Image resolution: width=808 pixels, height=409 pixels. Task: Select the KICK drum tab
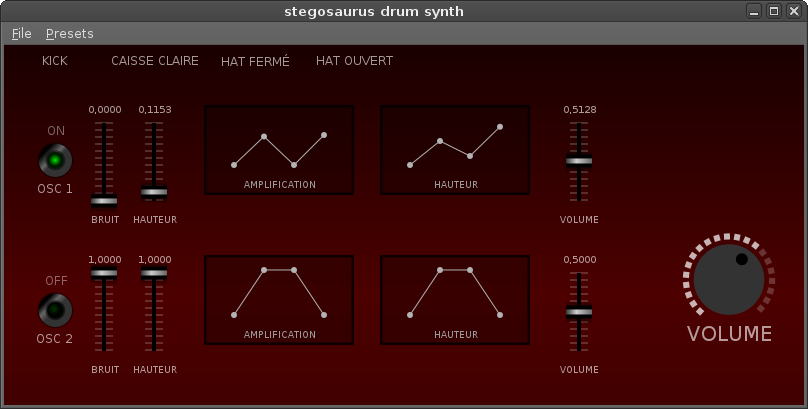click(x=55, y=61)
